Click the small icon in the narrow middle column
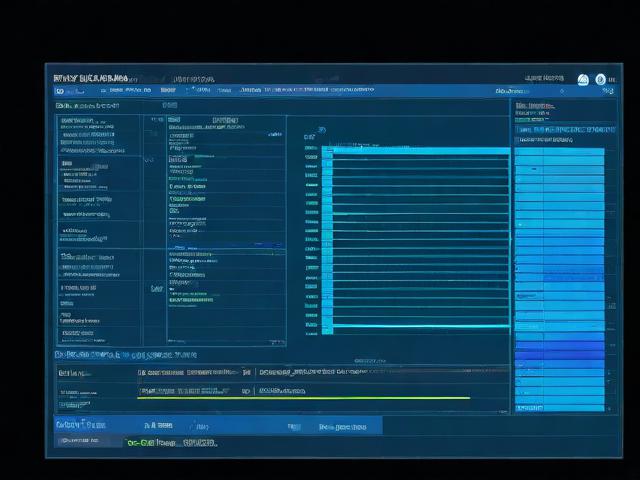This screenshot has width=640, height=480. click(156, 288)
